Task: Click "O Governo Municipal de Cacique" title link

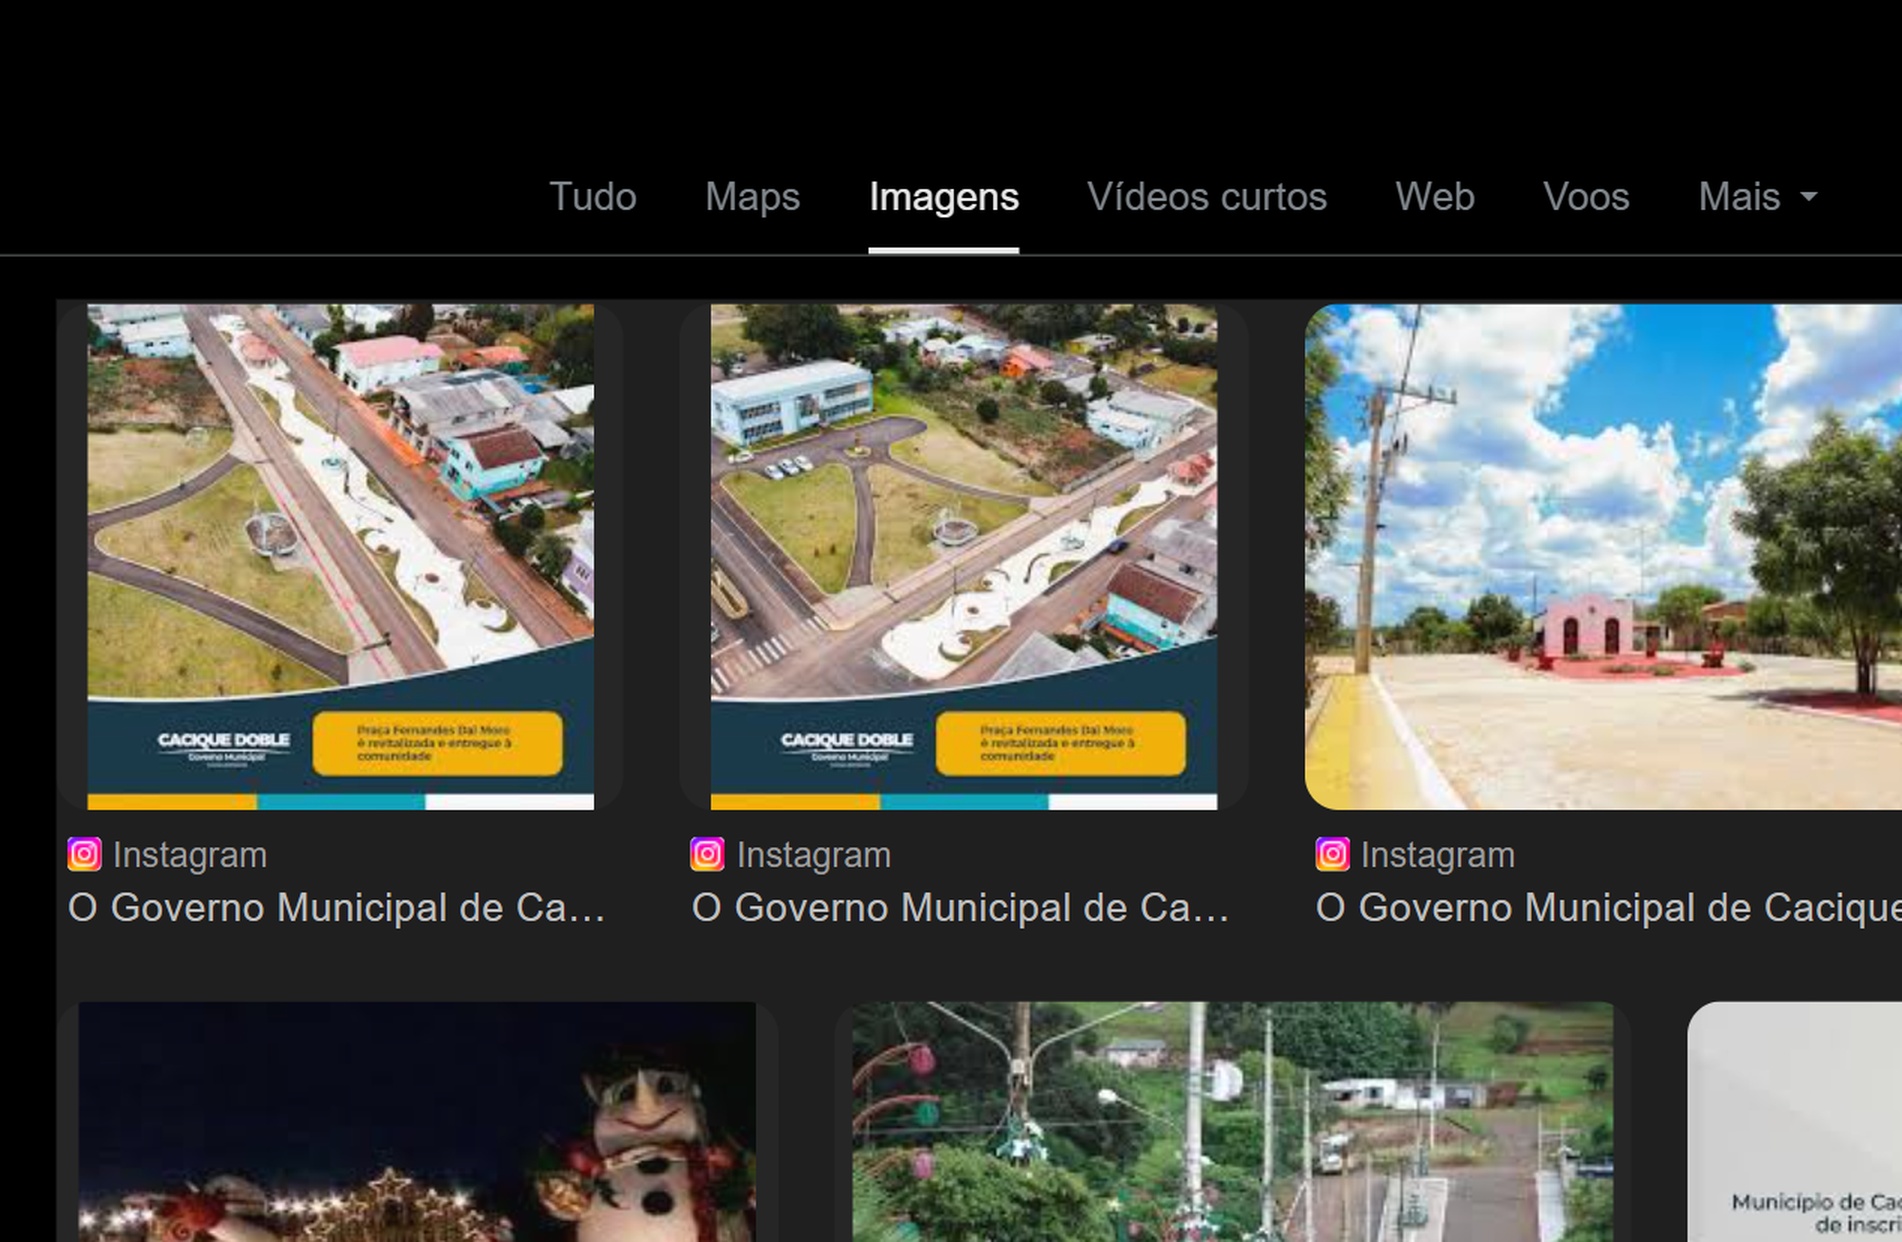Action: (1607, 908)
